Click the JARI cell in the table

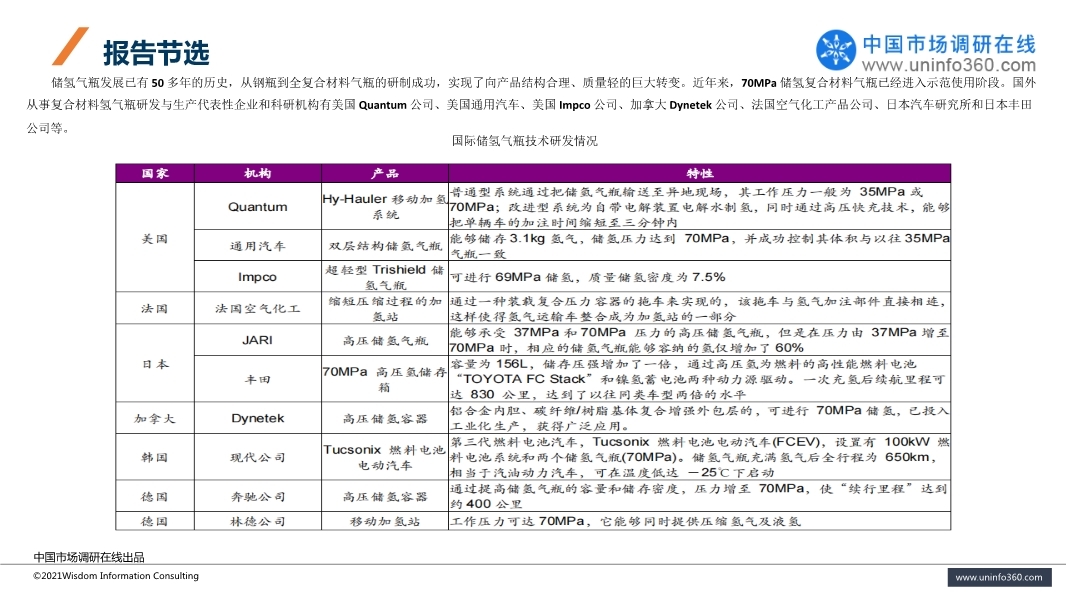257,340
